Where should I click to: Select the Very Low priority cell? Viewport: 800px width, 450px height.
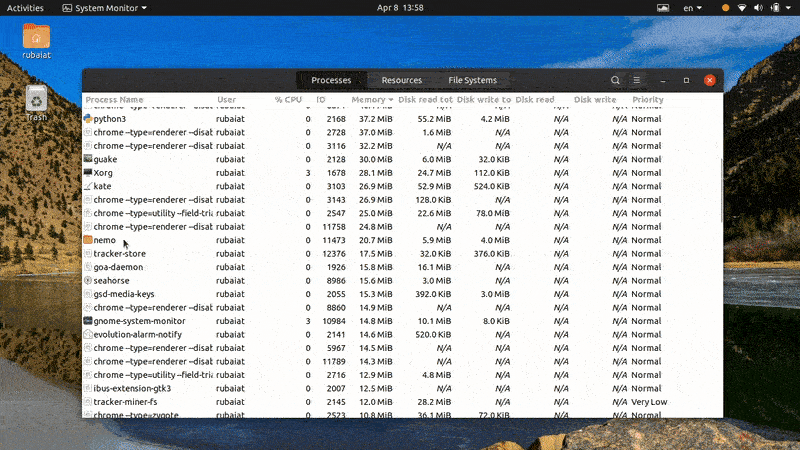pyautogui.click(x=649, y=402)
